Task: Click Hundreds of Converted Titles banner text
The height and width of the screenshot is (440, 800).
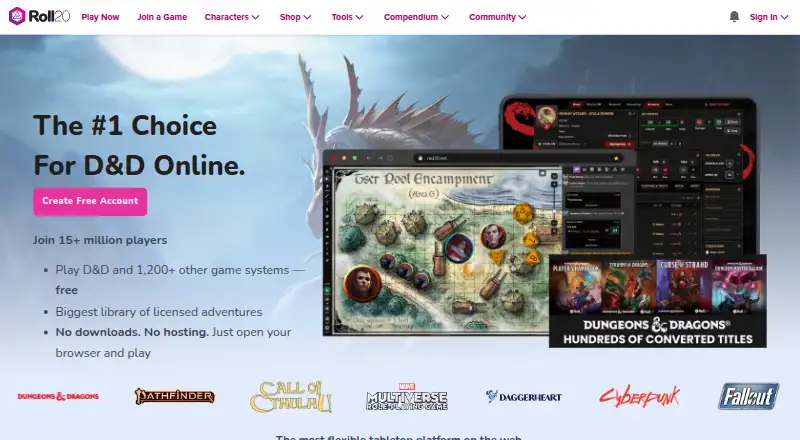Action: pyautogui.click(x=658, y=339)
